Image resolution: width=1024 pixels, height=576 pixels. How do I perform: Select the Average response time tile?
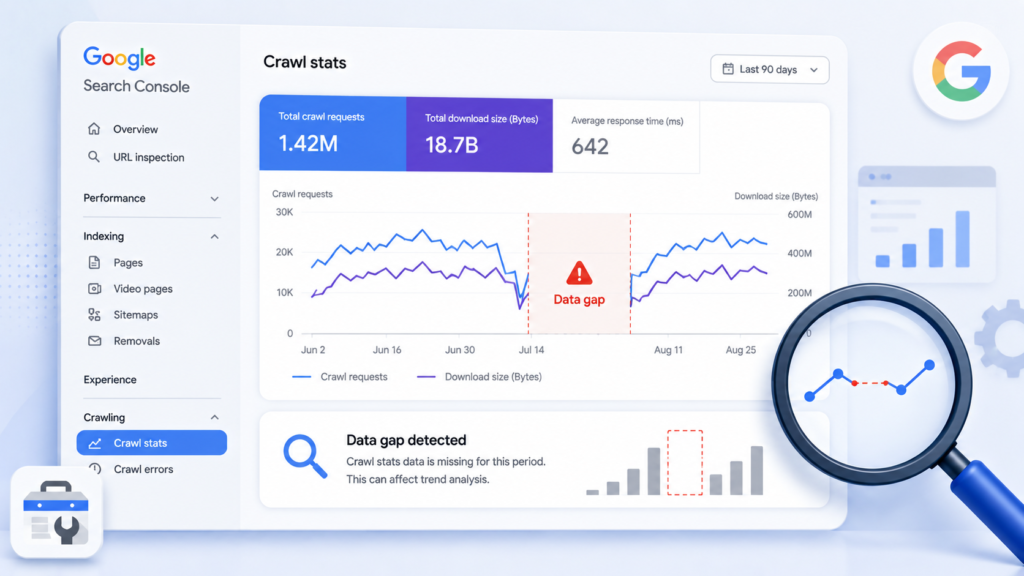[x=626, y=136]
